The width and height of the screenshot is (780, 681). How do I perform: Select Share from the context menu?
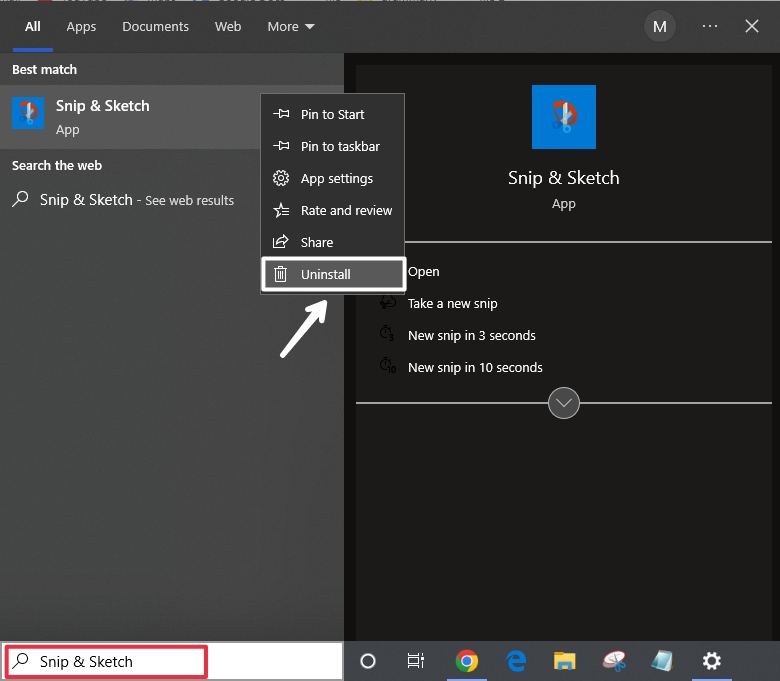point(332,242)
